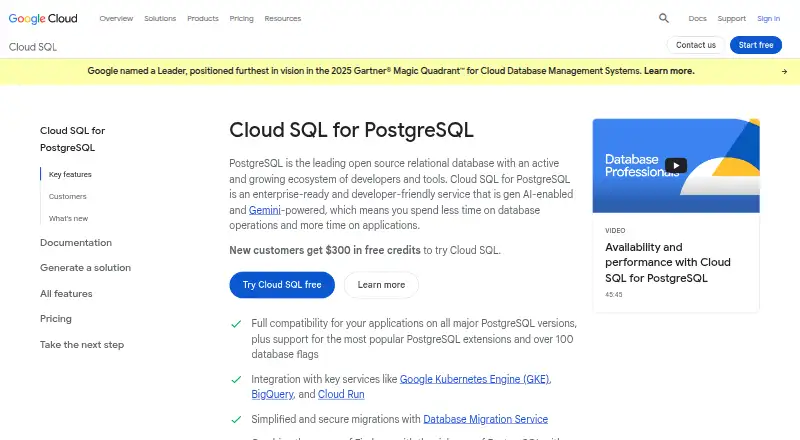Open the video thumbnail image
This screenshot has height=440, width=800.
pos(676,166)
